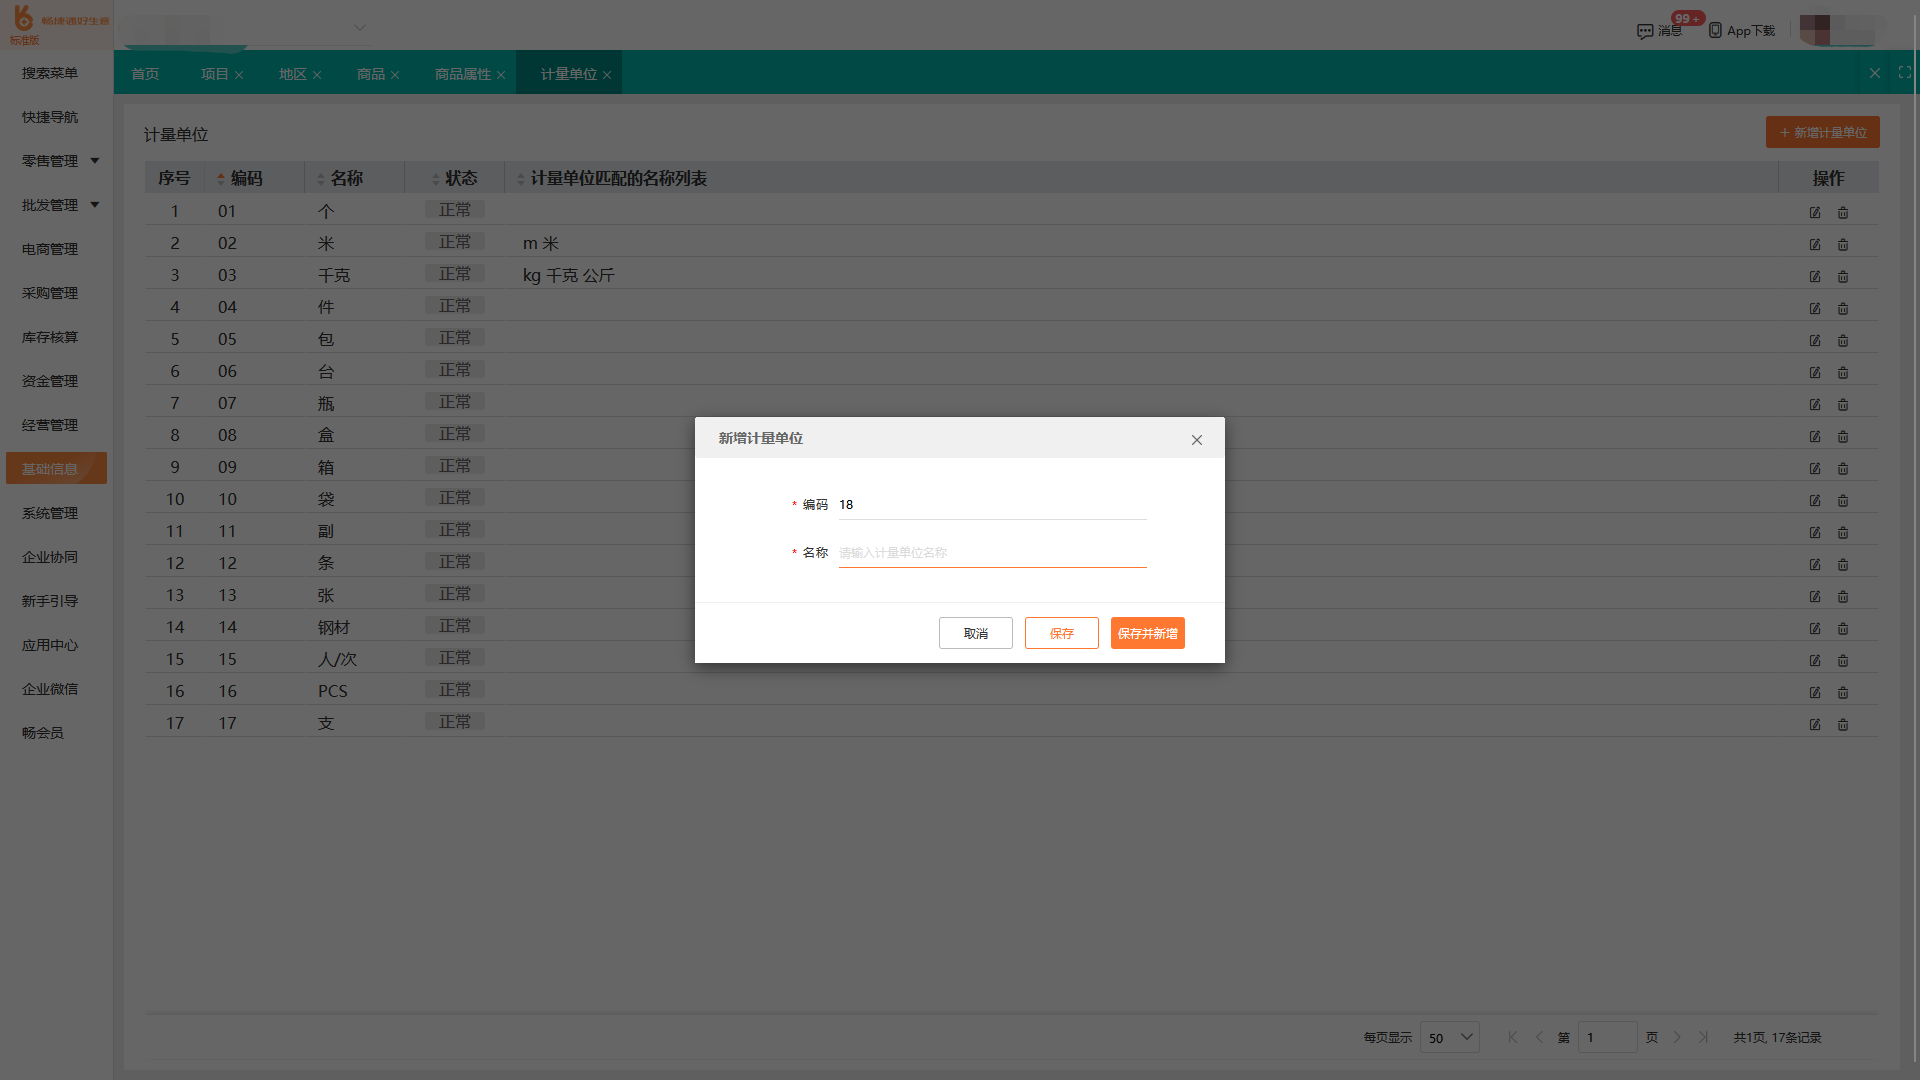
Task: Click the delete icon for row 2
Action: coord(1844,244)
